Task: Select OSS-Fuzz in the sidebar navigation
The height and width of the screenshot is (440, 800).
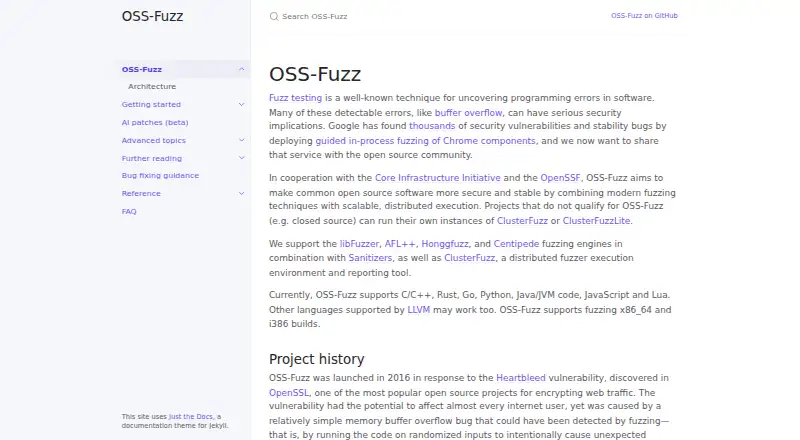Action: (x=142, y=69)
